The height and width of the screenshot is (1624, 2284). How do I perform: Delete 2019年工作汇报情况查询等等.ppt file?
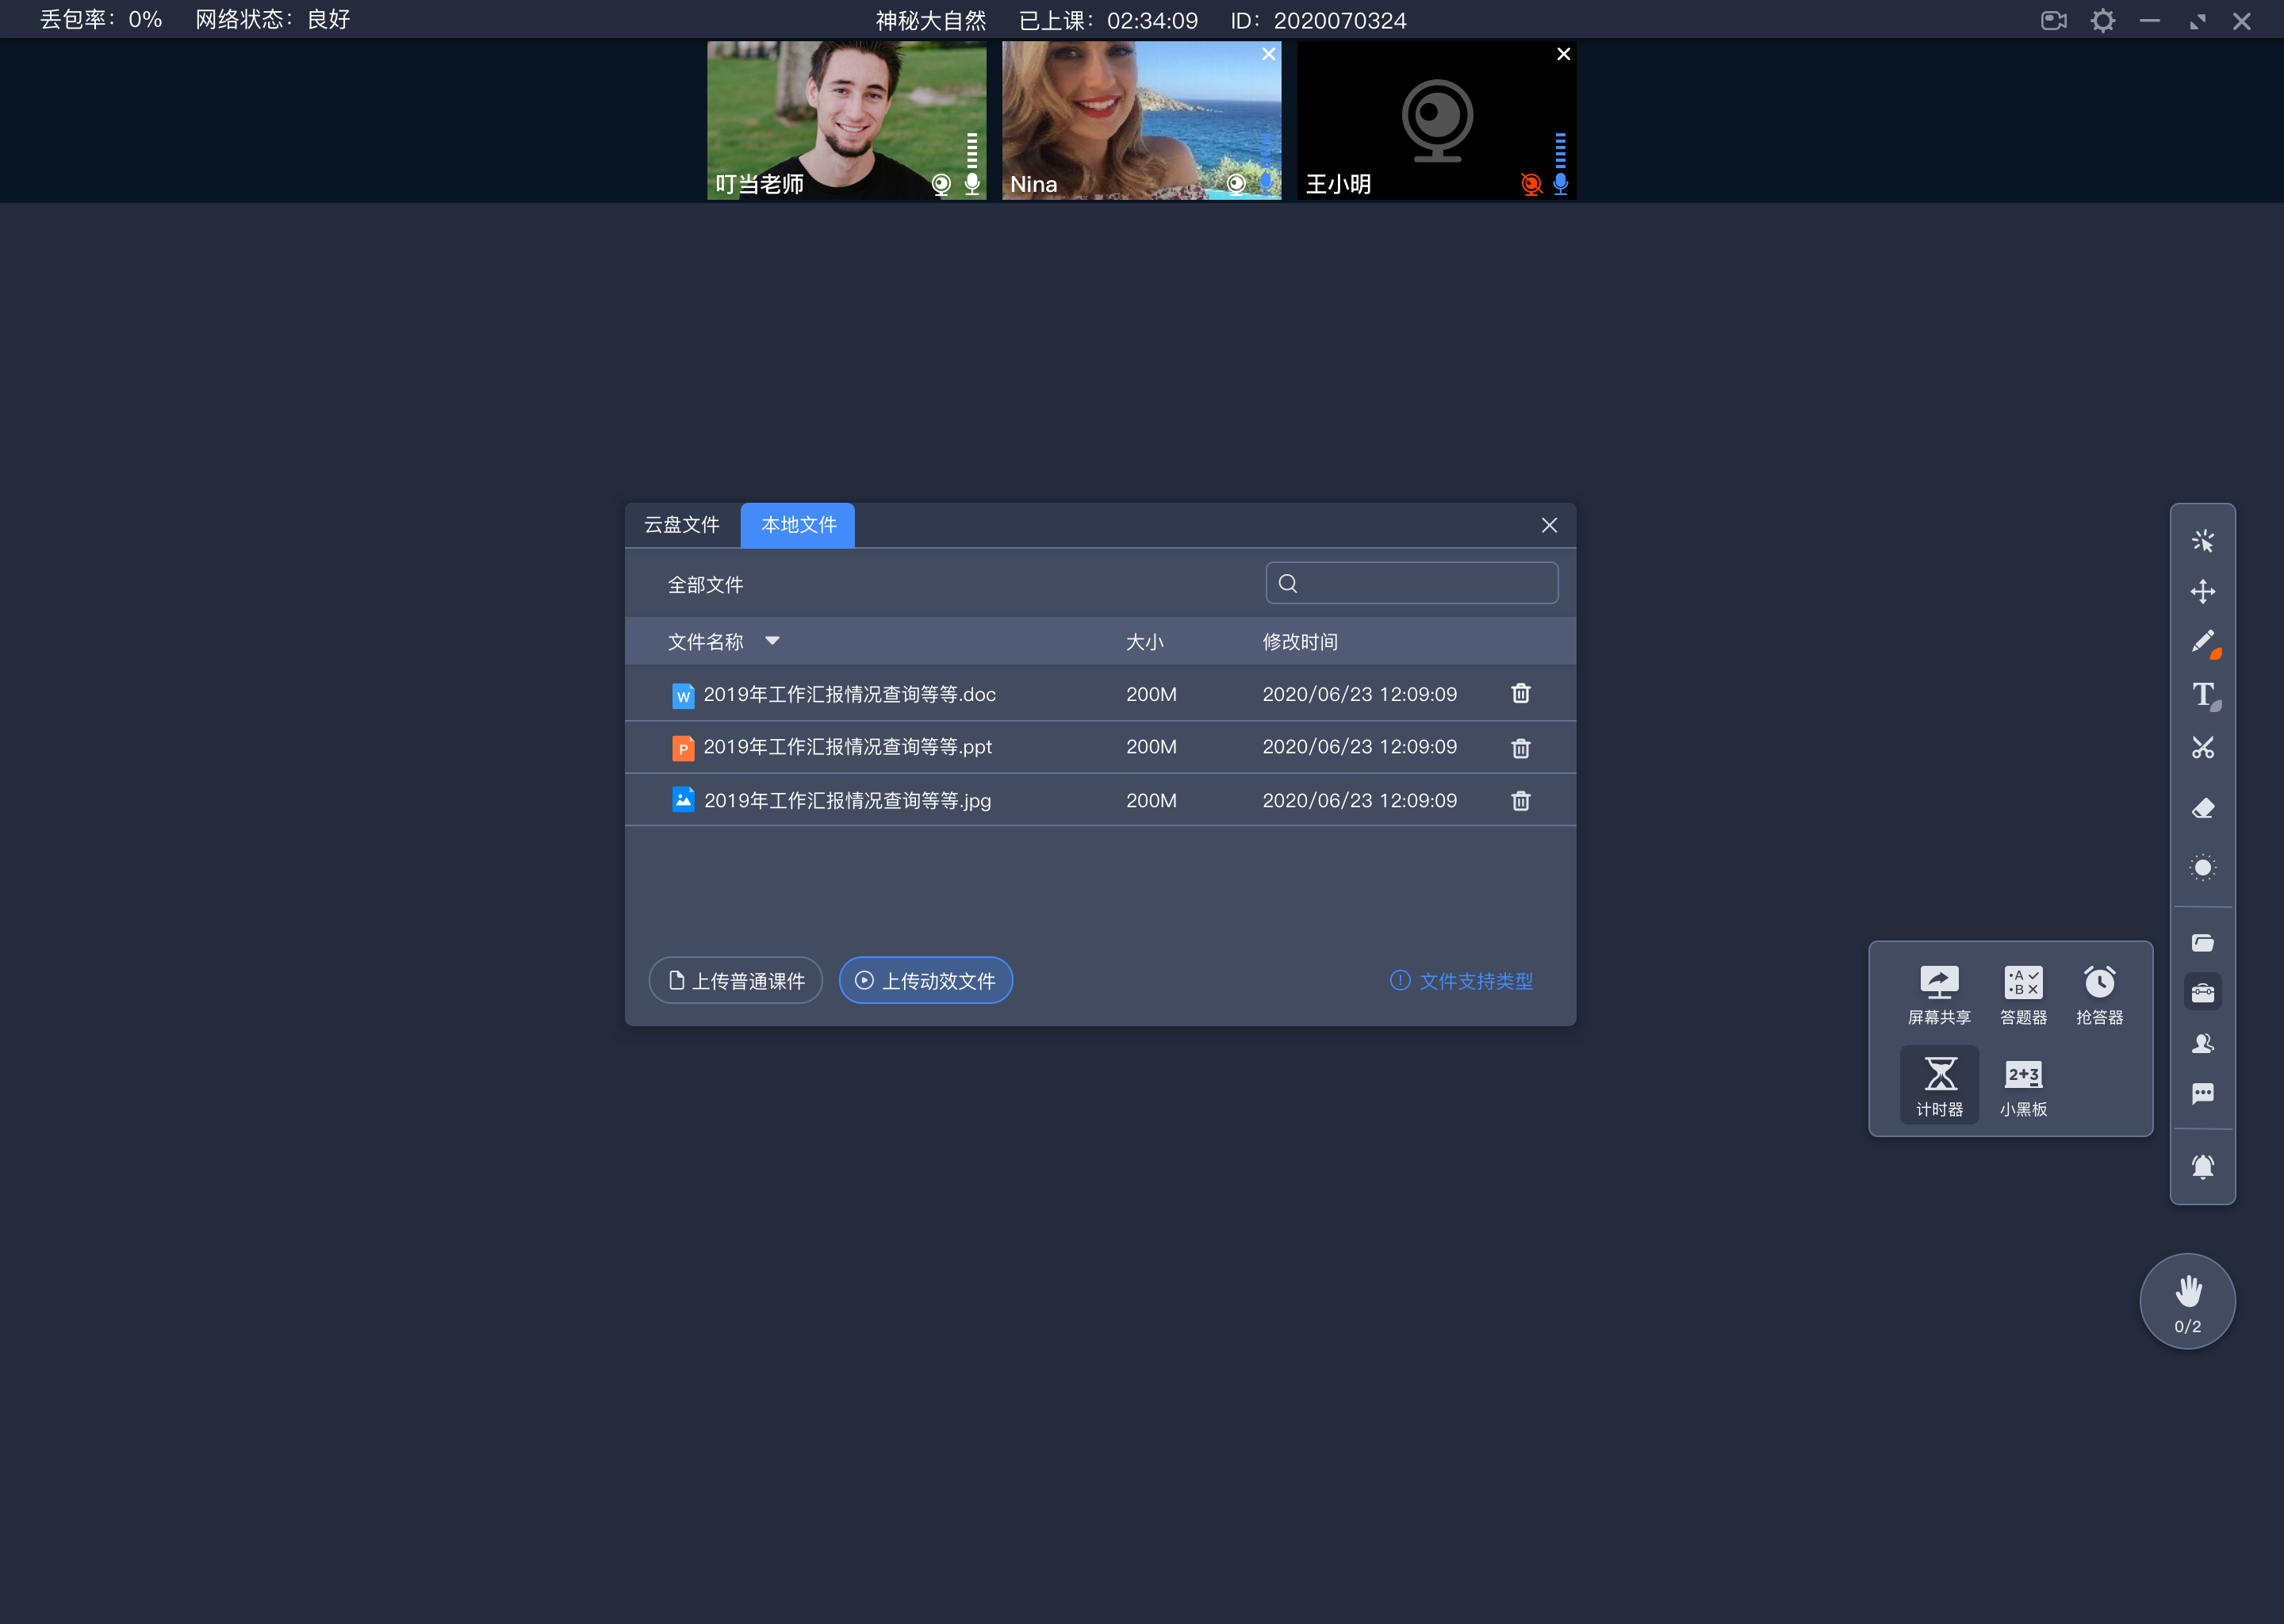point(1519,745)
